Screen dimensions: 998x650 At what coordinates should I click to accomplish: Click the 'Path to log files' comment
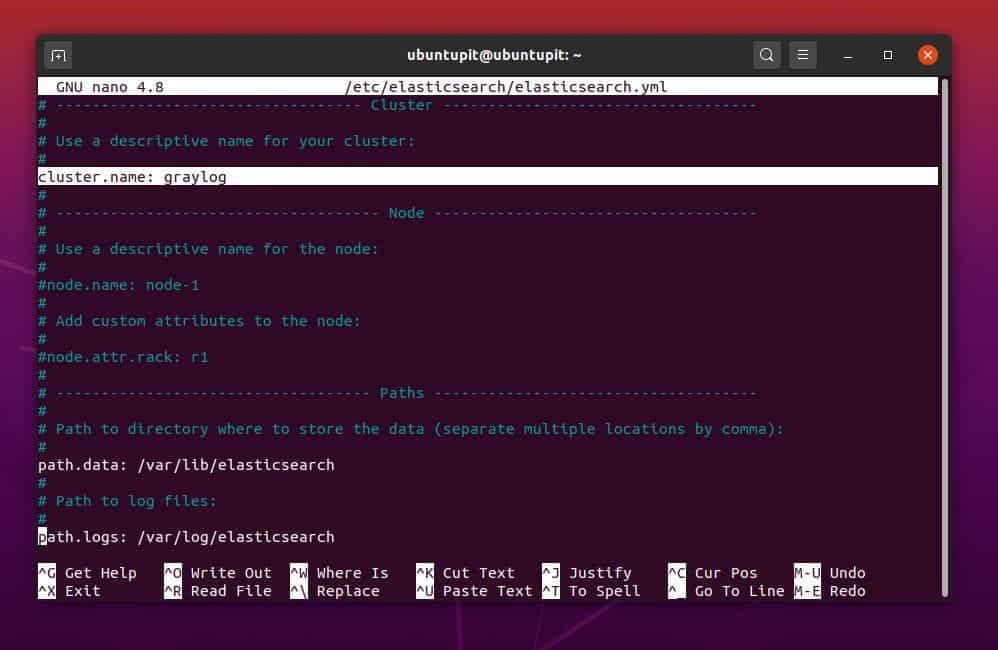coord(127,501)
